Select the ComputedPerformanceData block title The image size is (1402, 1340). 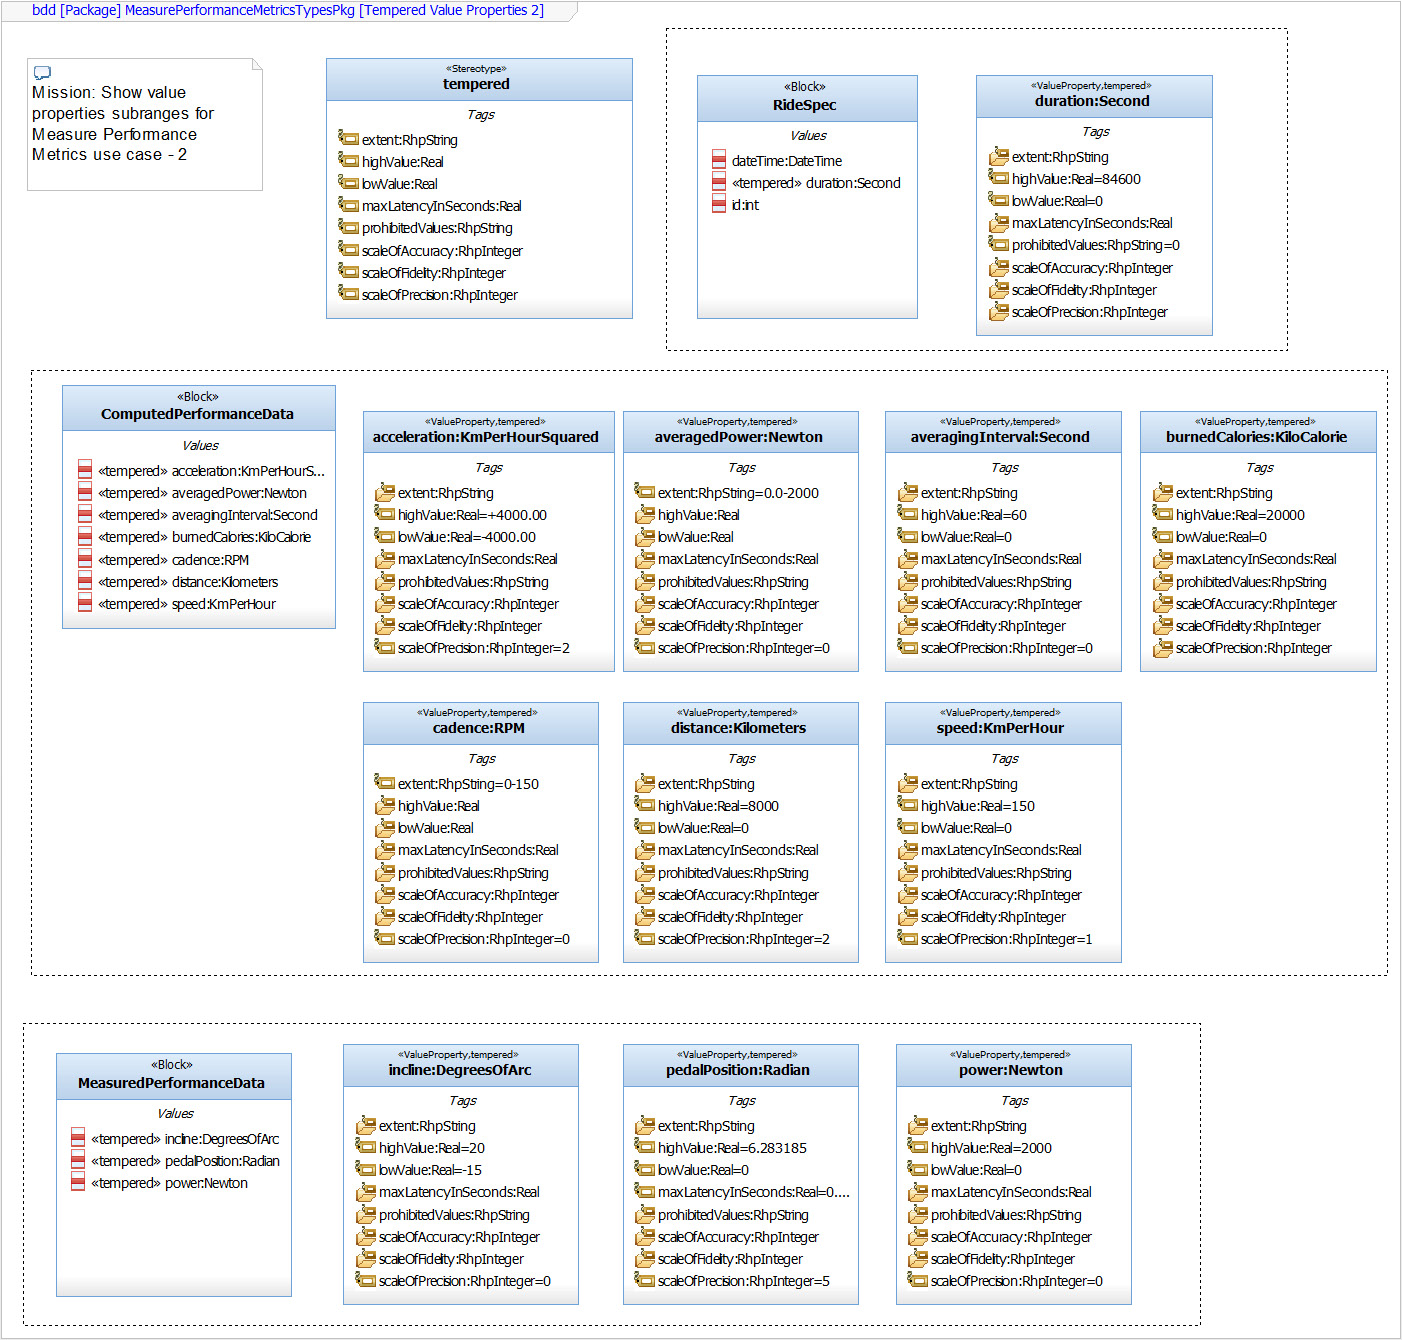point(198,413)
